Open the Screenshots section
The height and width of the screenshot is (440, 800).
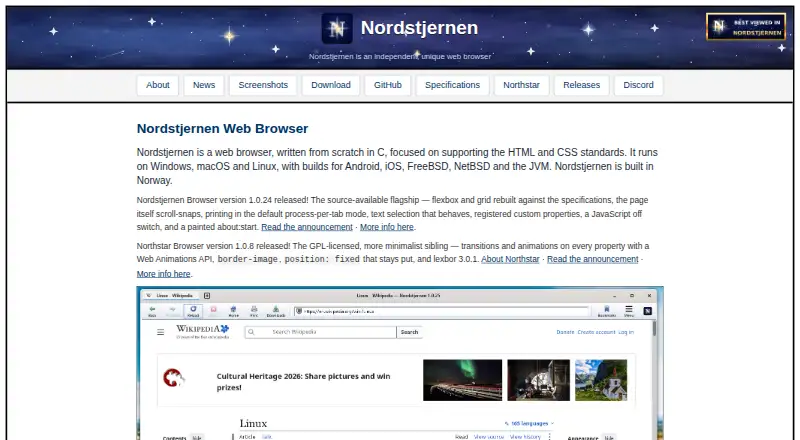[263, 85]
